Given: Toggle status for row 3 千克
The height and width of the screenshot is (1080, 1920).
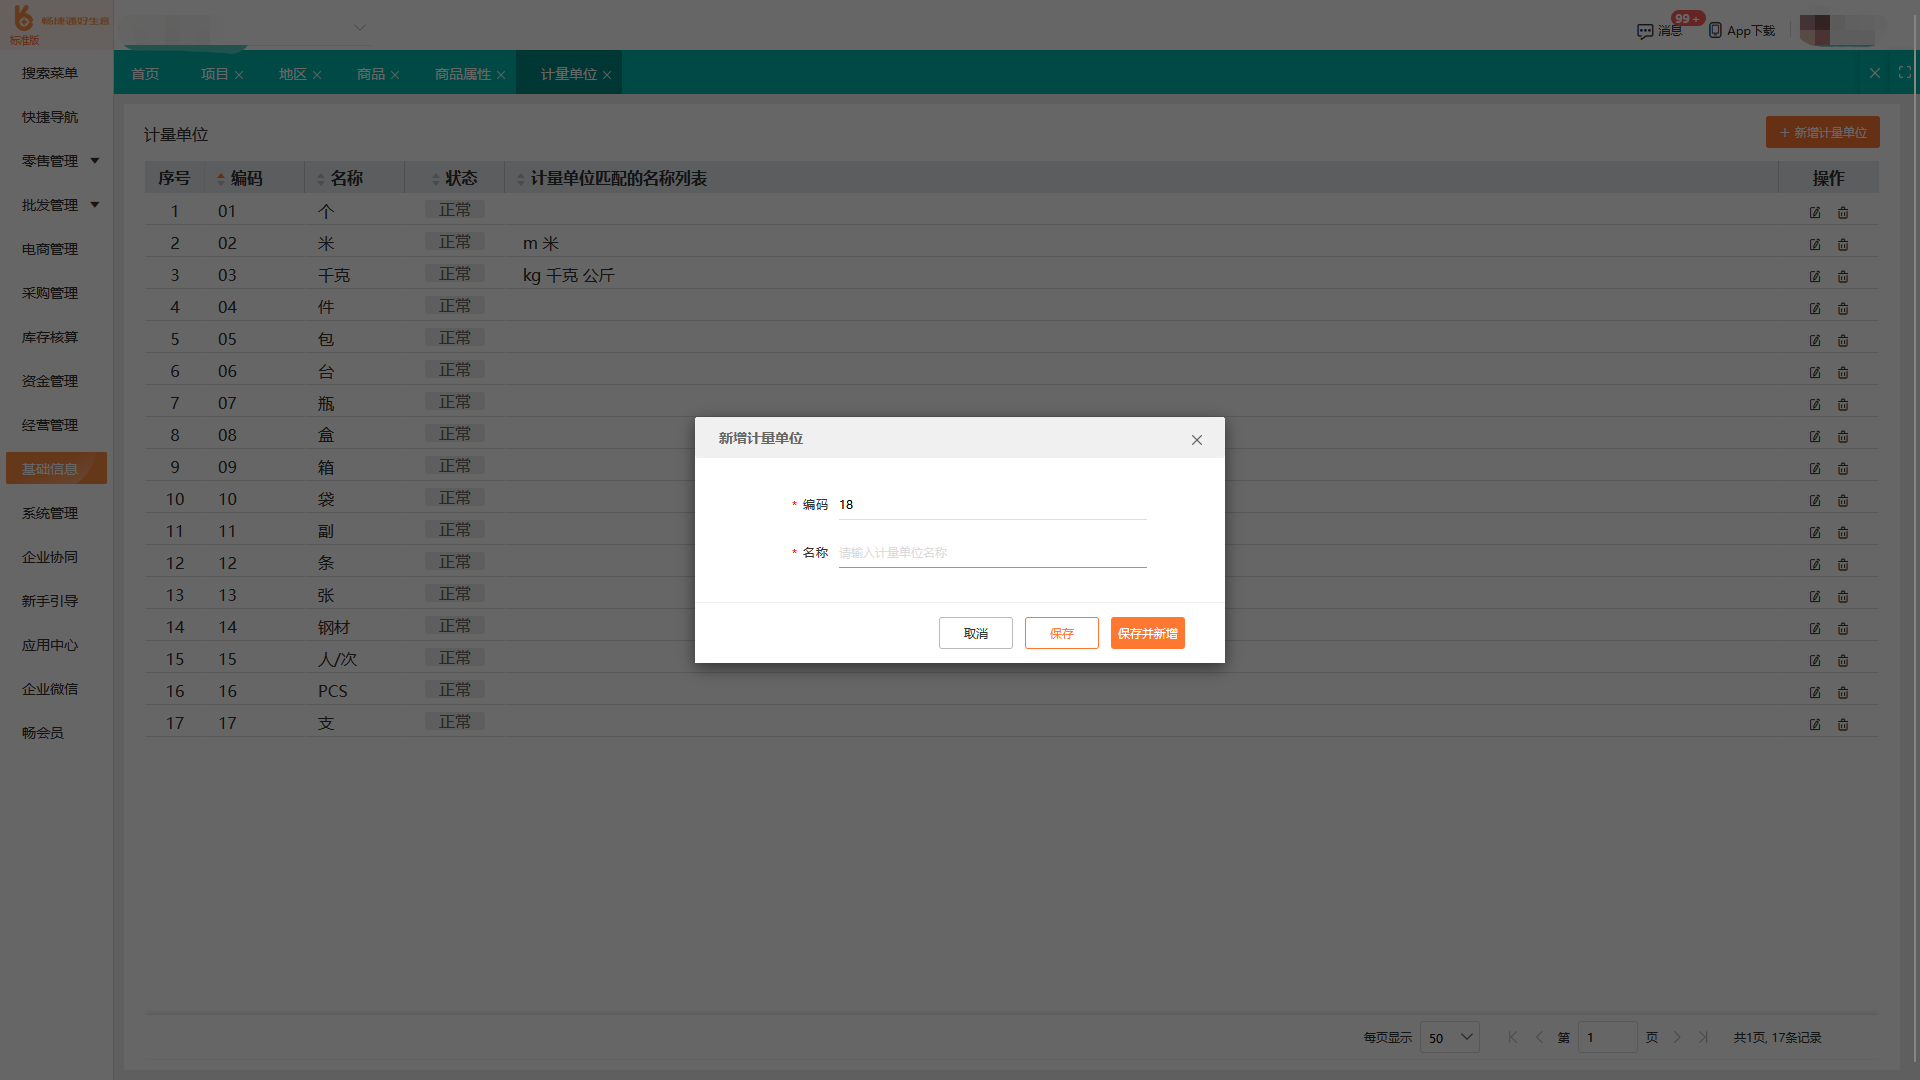Looking at the screenshot, I should coord(454,274).
